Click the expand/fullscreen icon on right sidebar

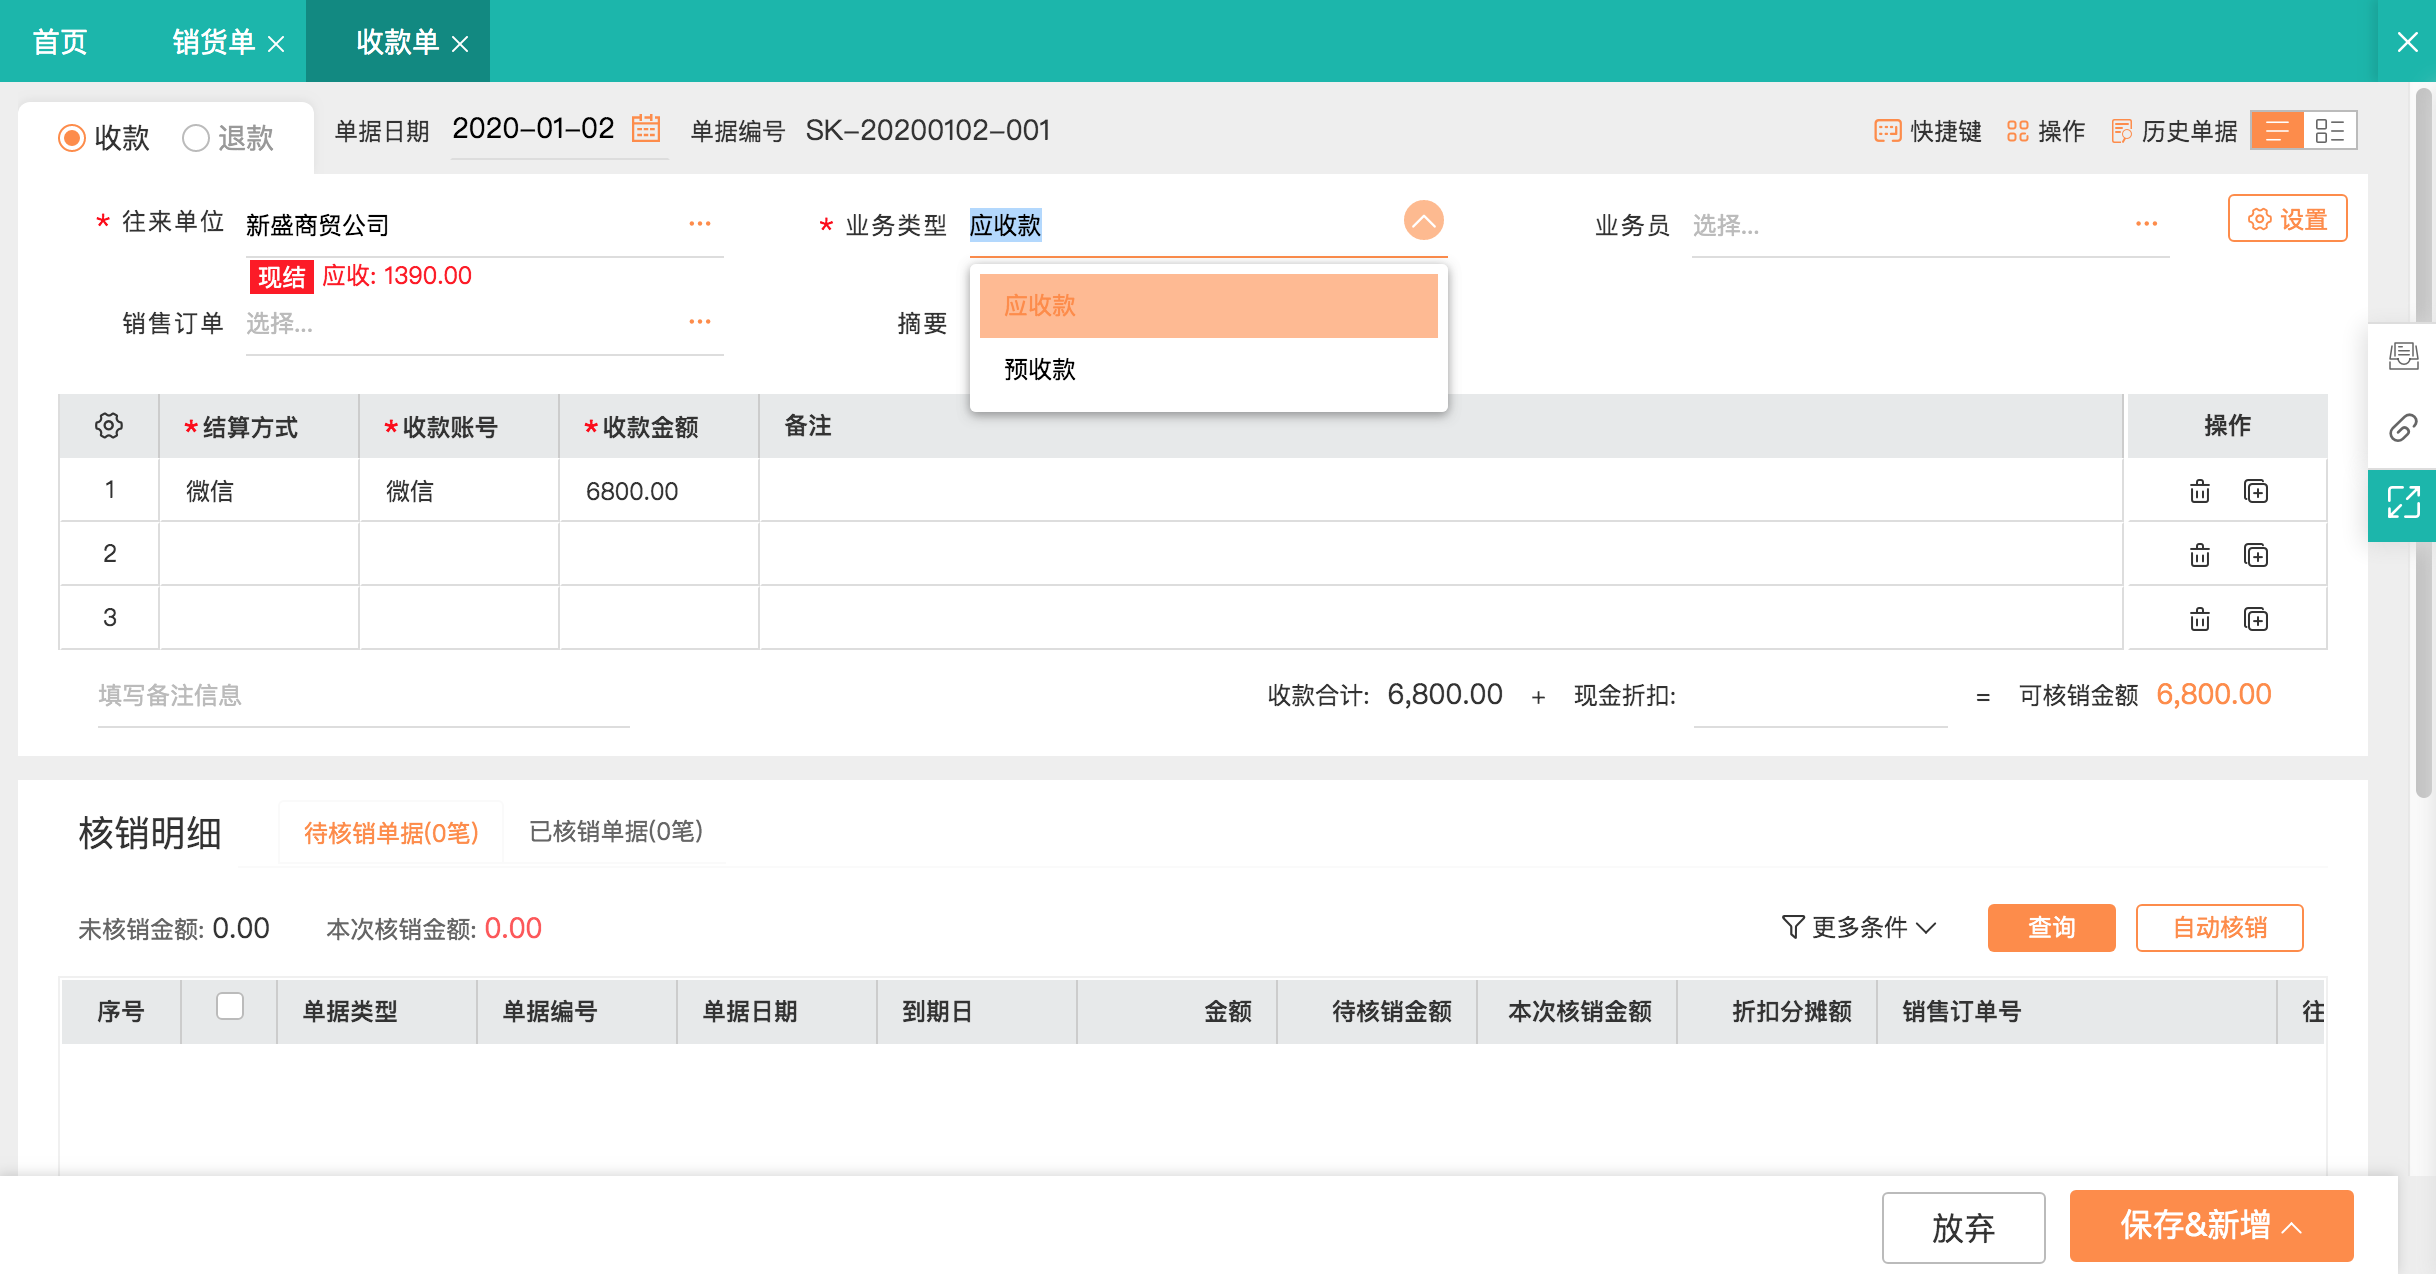point(2404,499)
